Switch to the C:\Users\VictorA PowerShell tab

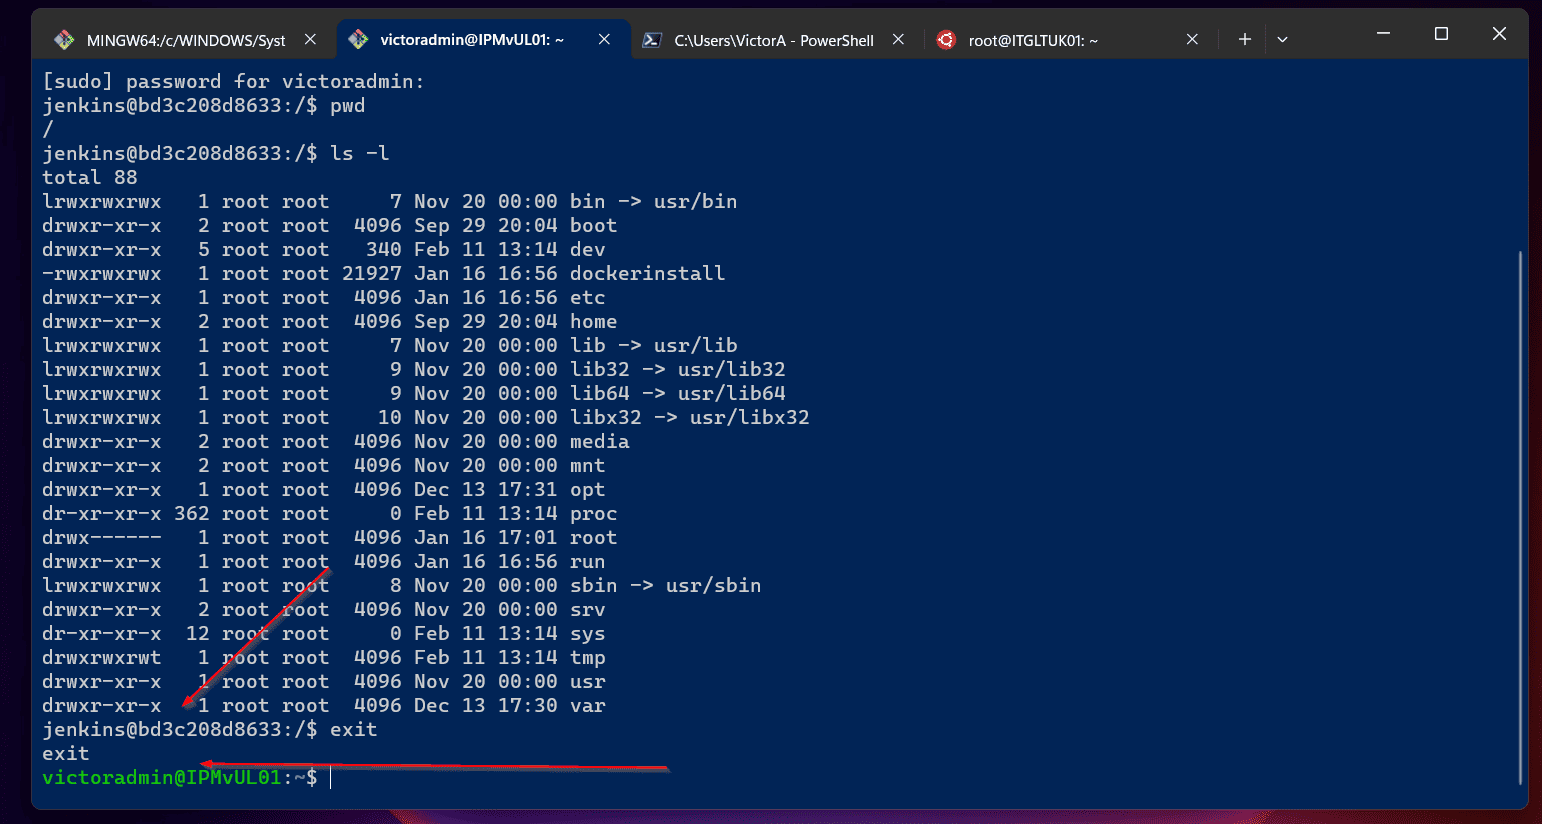775,39
